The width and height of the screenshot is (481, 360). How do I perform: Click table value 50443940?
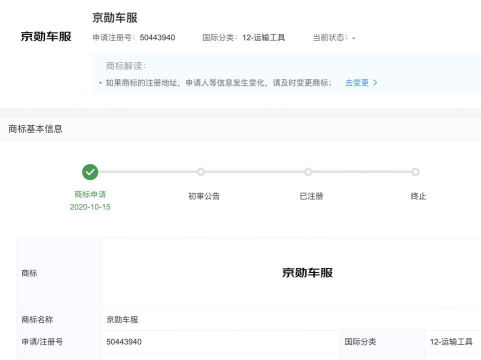(124, 342)
